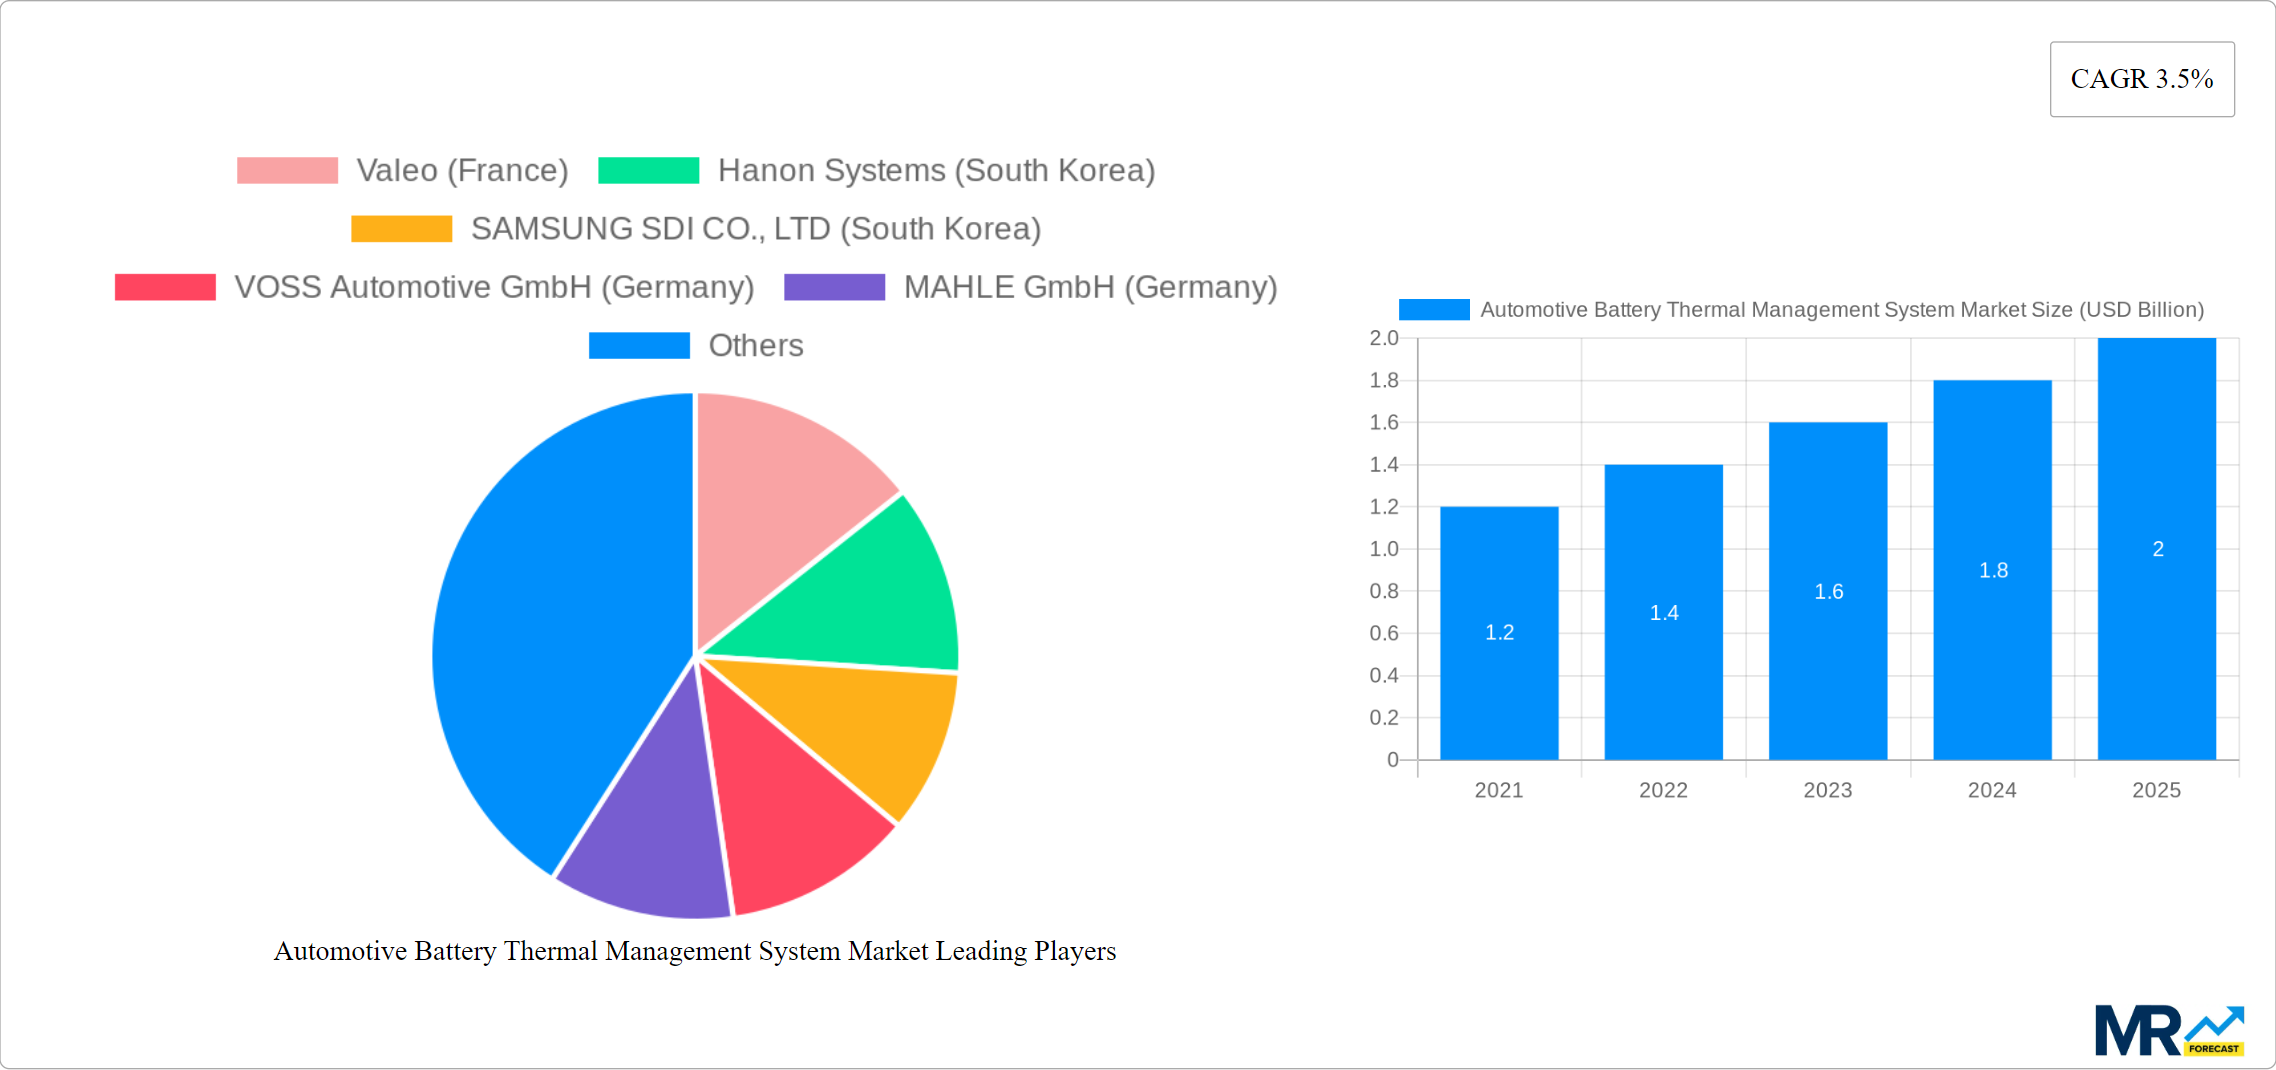Click the SAMSUNG SDI legend swatch
This screenshot has height=1070, width=2276.
[x=401, y=228]
